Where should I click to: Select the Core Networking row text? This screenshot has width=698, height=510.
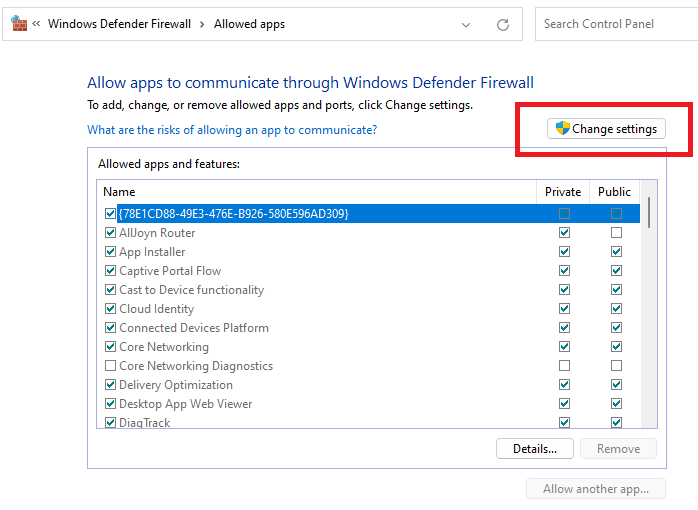[164, 347]
